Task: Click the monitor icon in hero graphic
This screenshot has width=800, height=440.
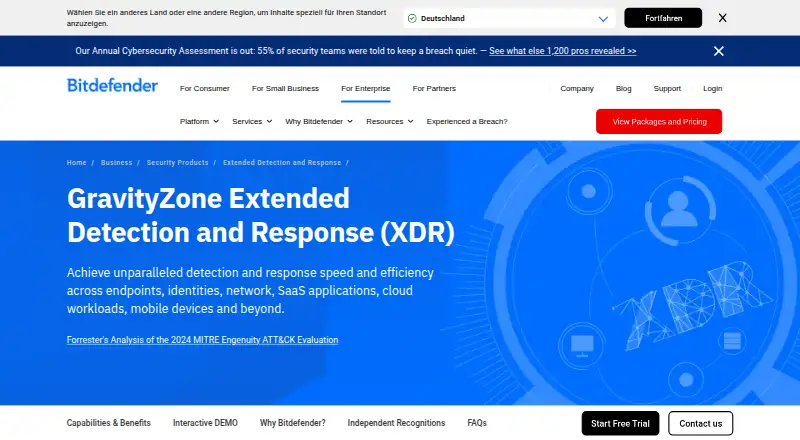Action: pyautogui.click(x=582, y=346)
